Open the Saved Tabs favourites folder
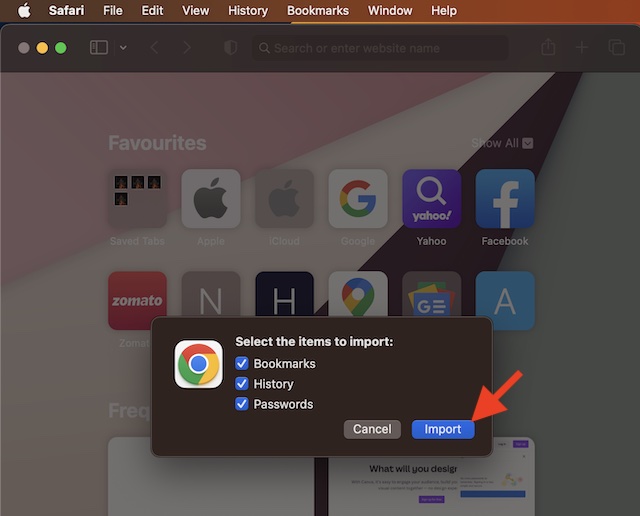This screenshot has width=640, height=516. (137, 198)
